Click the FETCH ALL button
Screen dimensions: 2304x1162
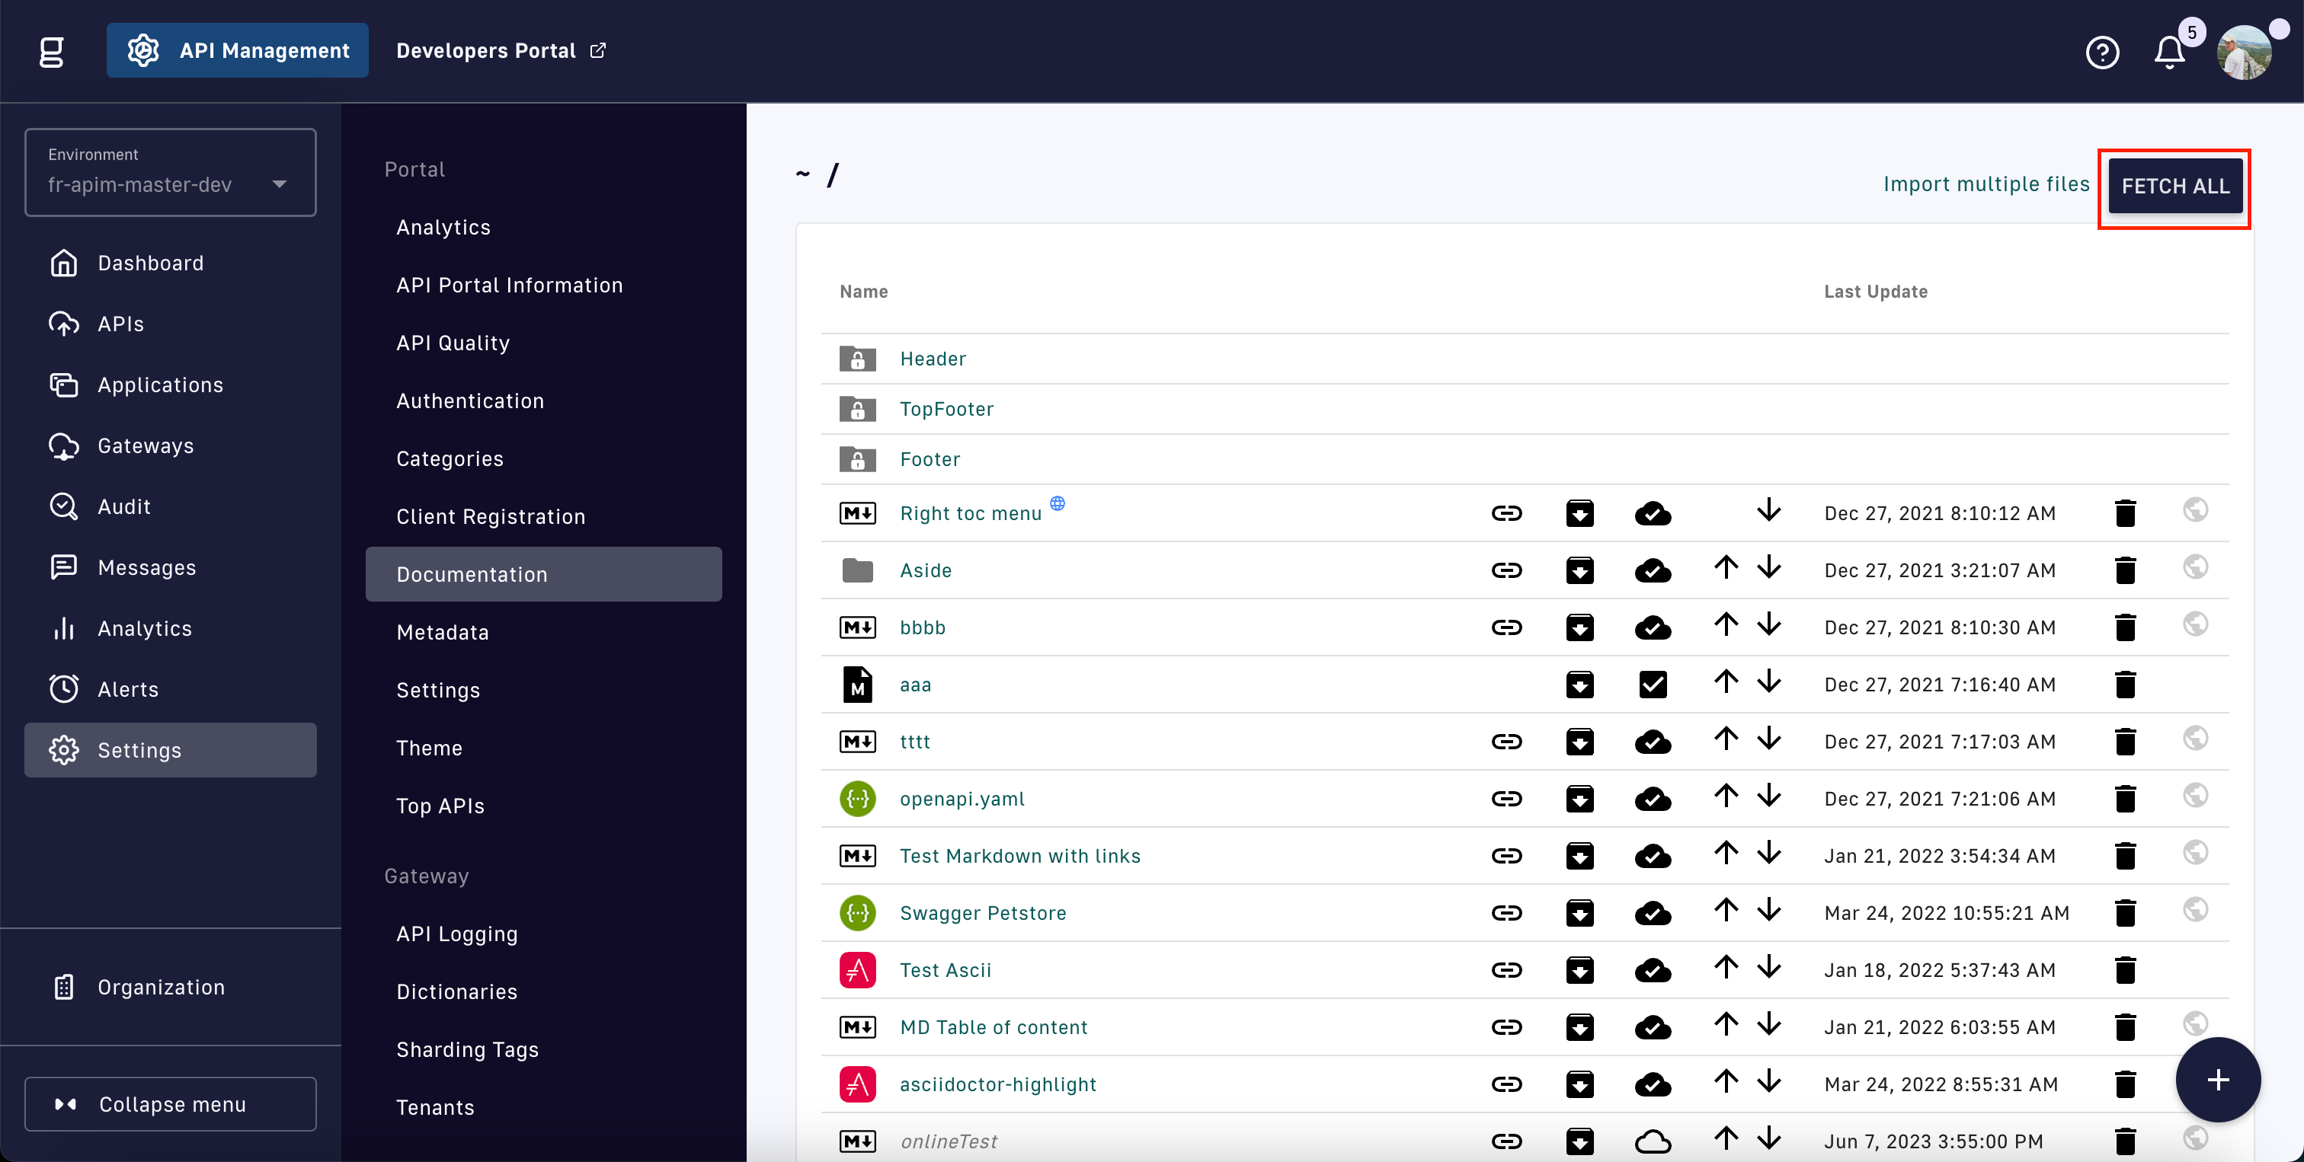click(x=2174, y=186)
